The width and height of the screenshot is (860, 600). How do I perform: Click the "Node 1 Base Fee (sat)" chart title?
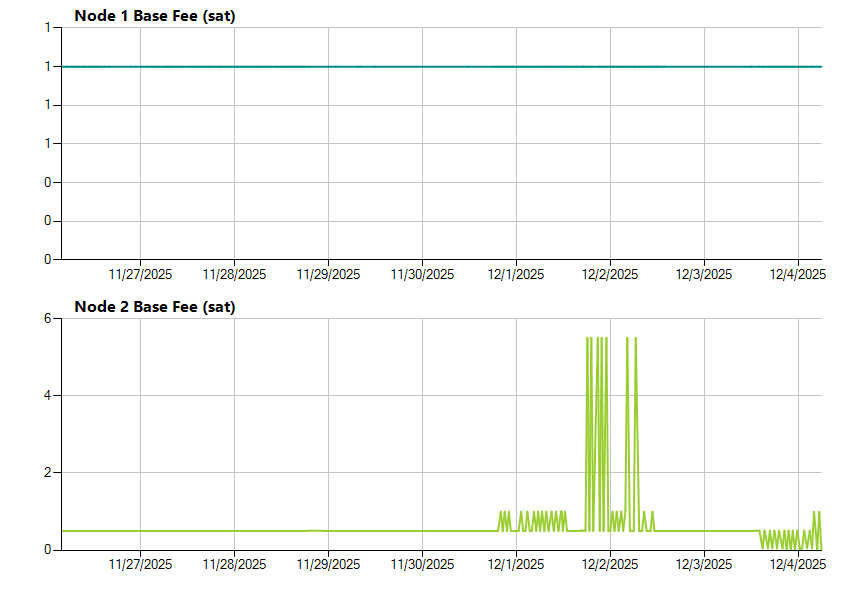pyautogui.click(x=155, y=15)
